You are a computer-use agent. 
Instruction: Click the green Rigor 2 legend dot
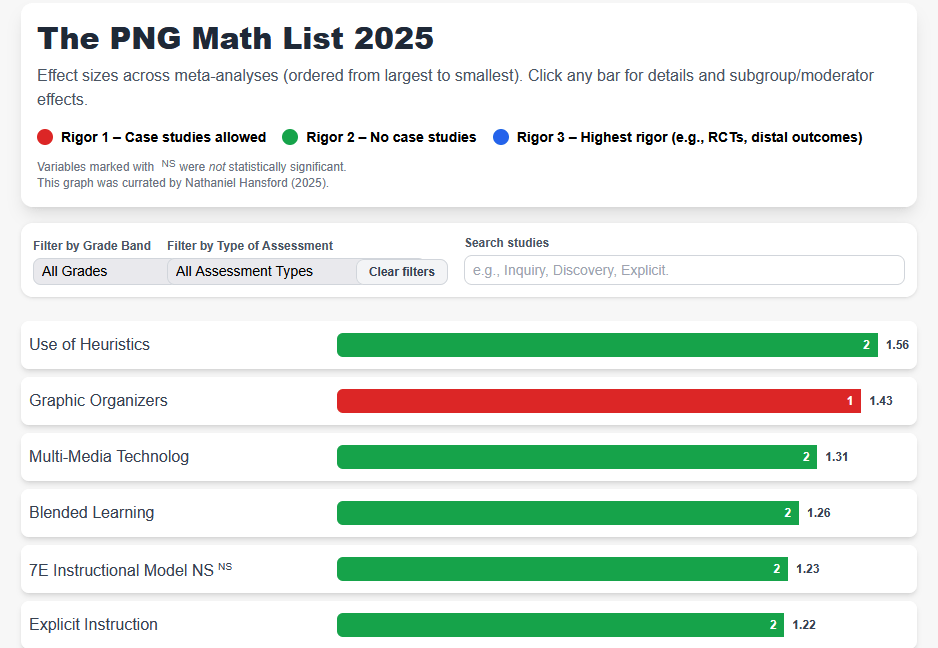point(291,137)
